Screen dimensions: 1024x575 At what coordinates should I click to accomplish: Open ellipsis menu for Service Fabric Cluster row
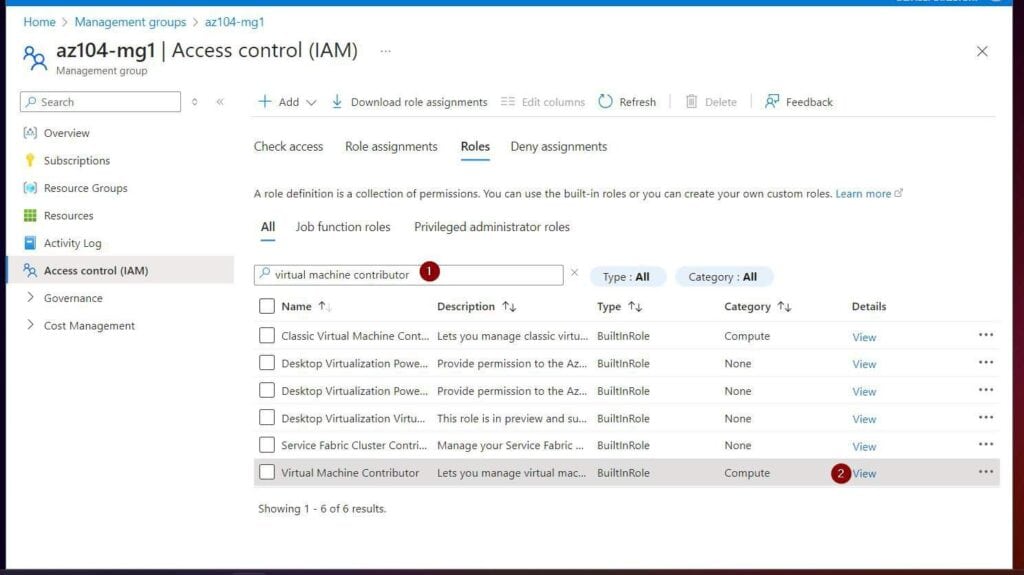pos(985,444)
